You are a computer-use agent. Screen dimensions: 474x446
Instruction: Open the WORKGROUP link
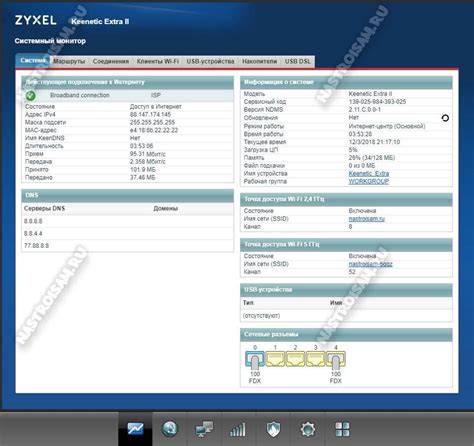pos(369,181)
